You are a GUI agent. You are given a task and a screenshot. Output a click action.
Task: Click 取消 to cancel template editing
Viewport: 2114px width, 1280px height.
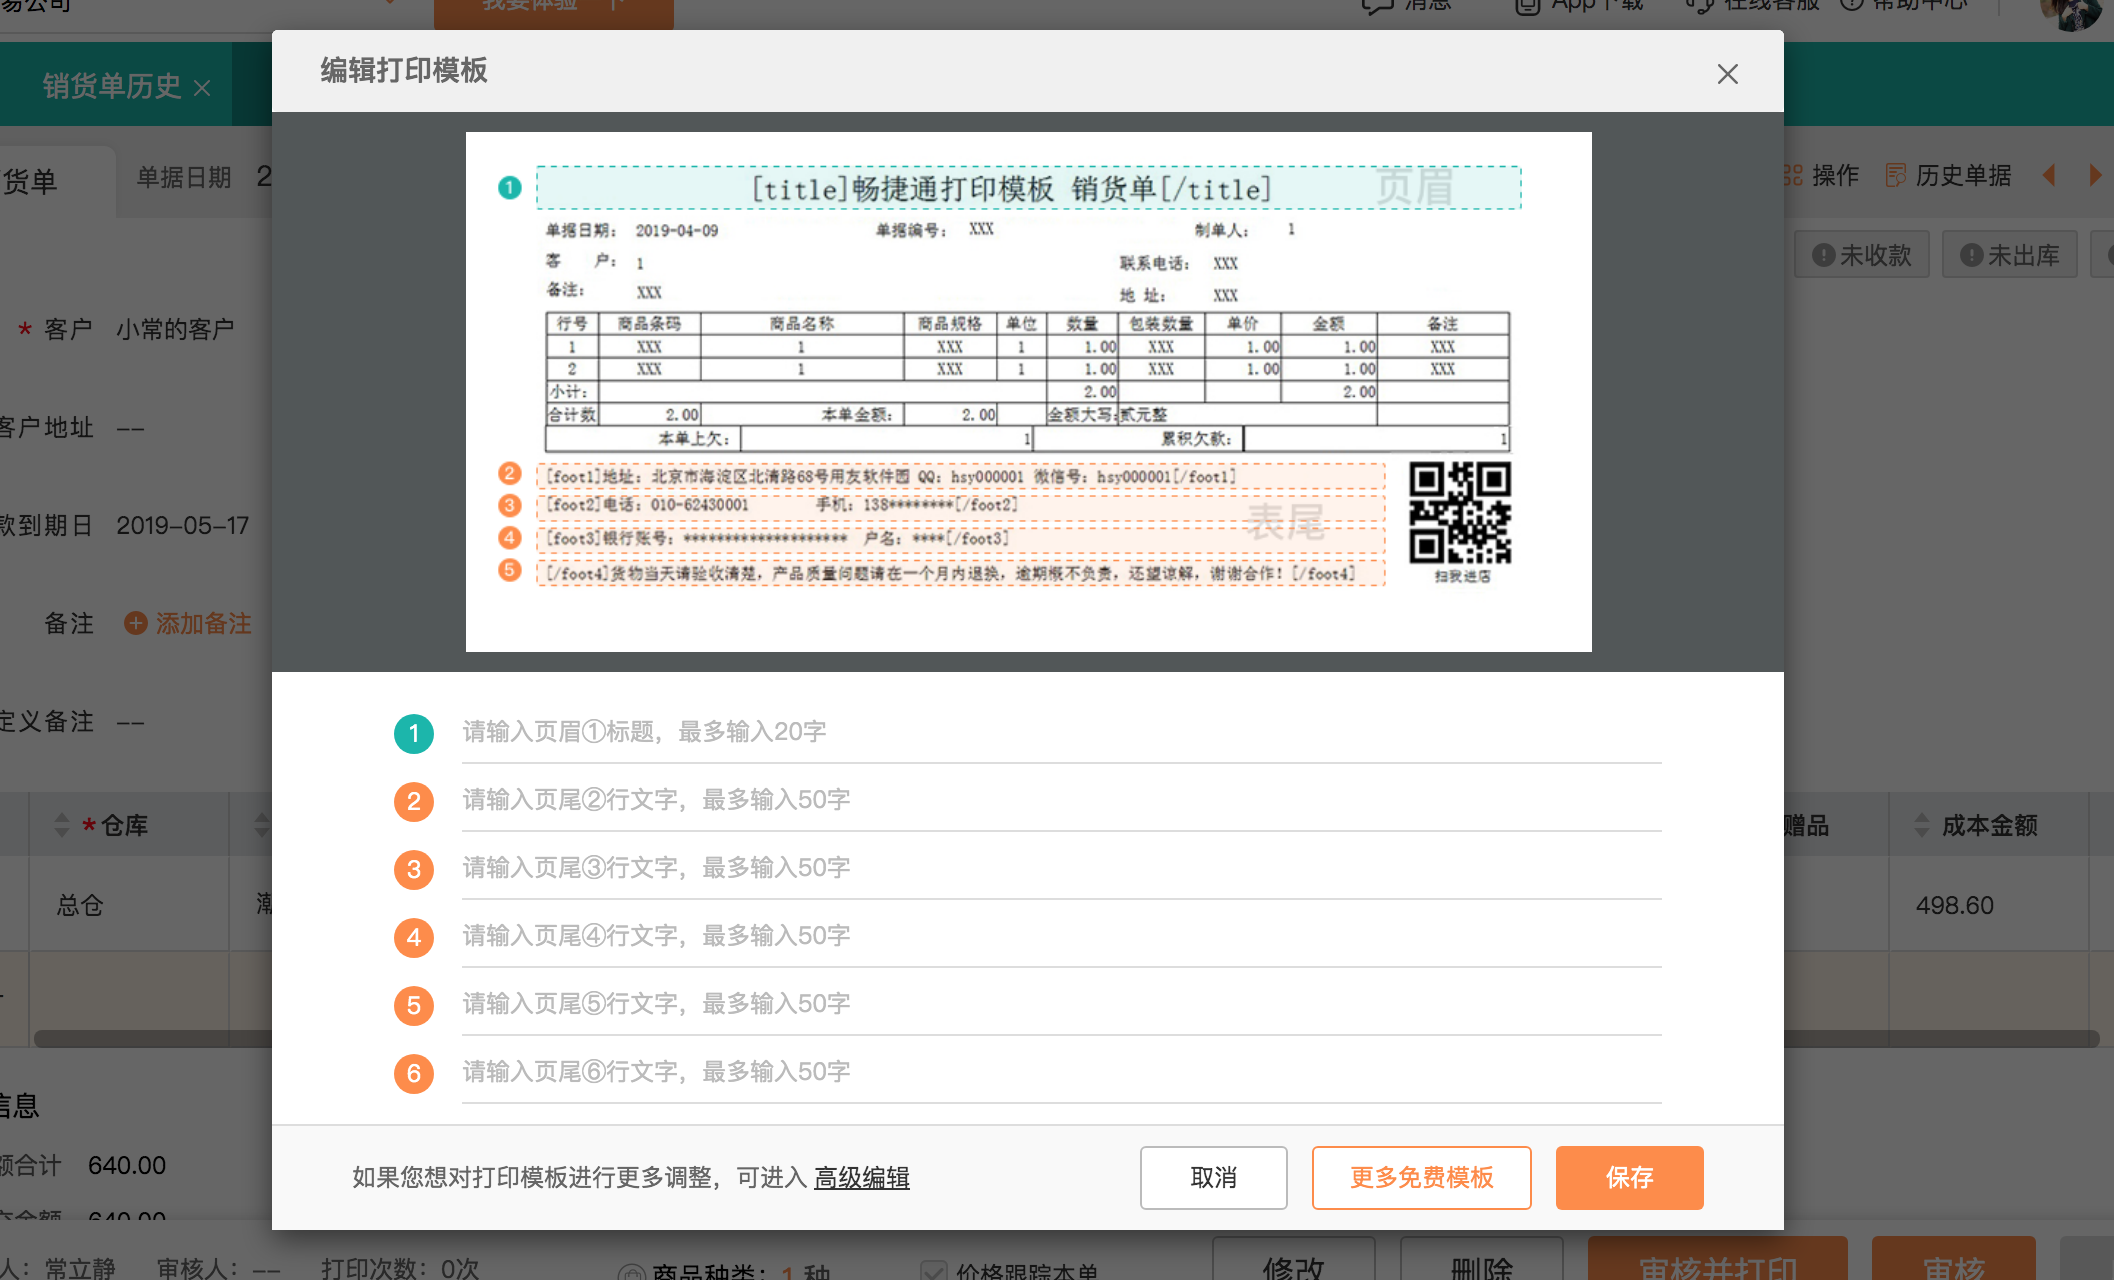pyautogui.click(x=1217, y=1176)
